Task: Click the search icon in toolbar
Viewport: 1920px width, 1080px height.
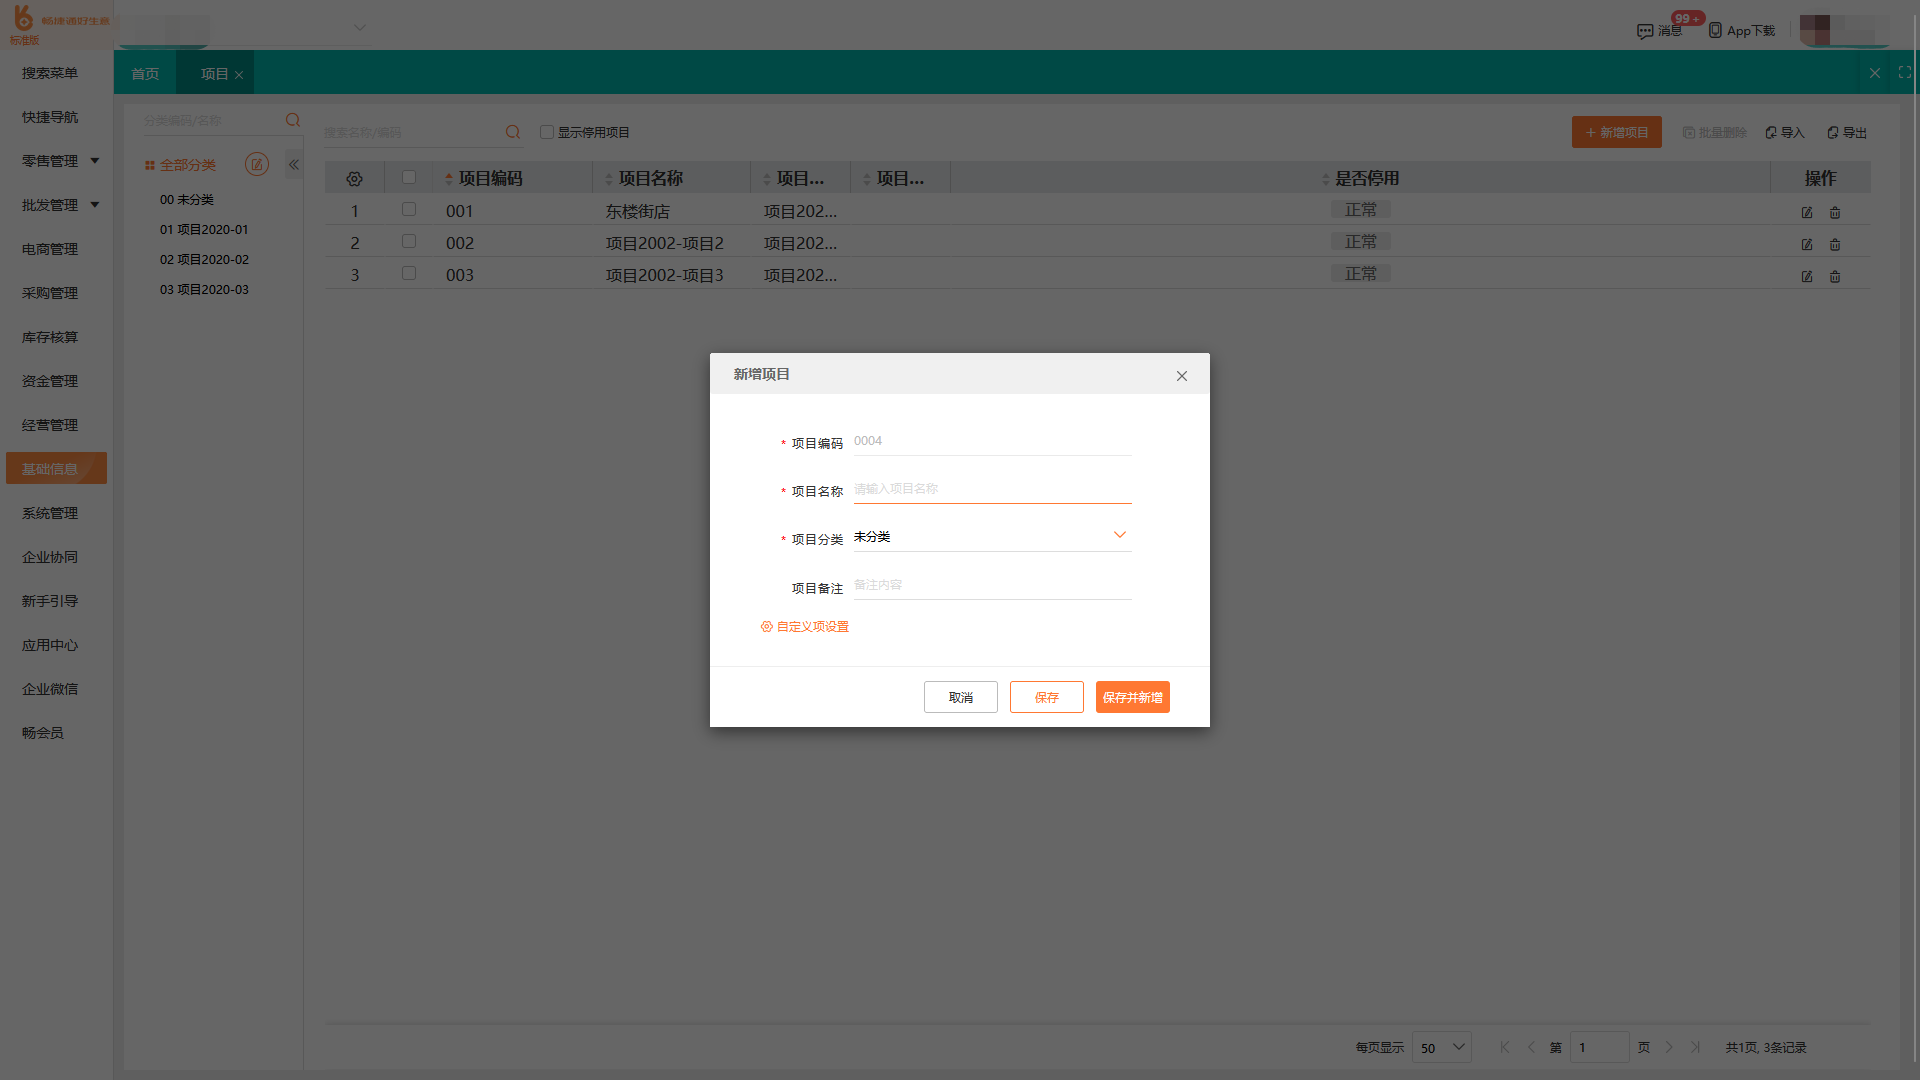Action: (514, 132)
